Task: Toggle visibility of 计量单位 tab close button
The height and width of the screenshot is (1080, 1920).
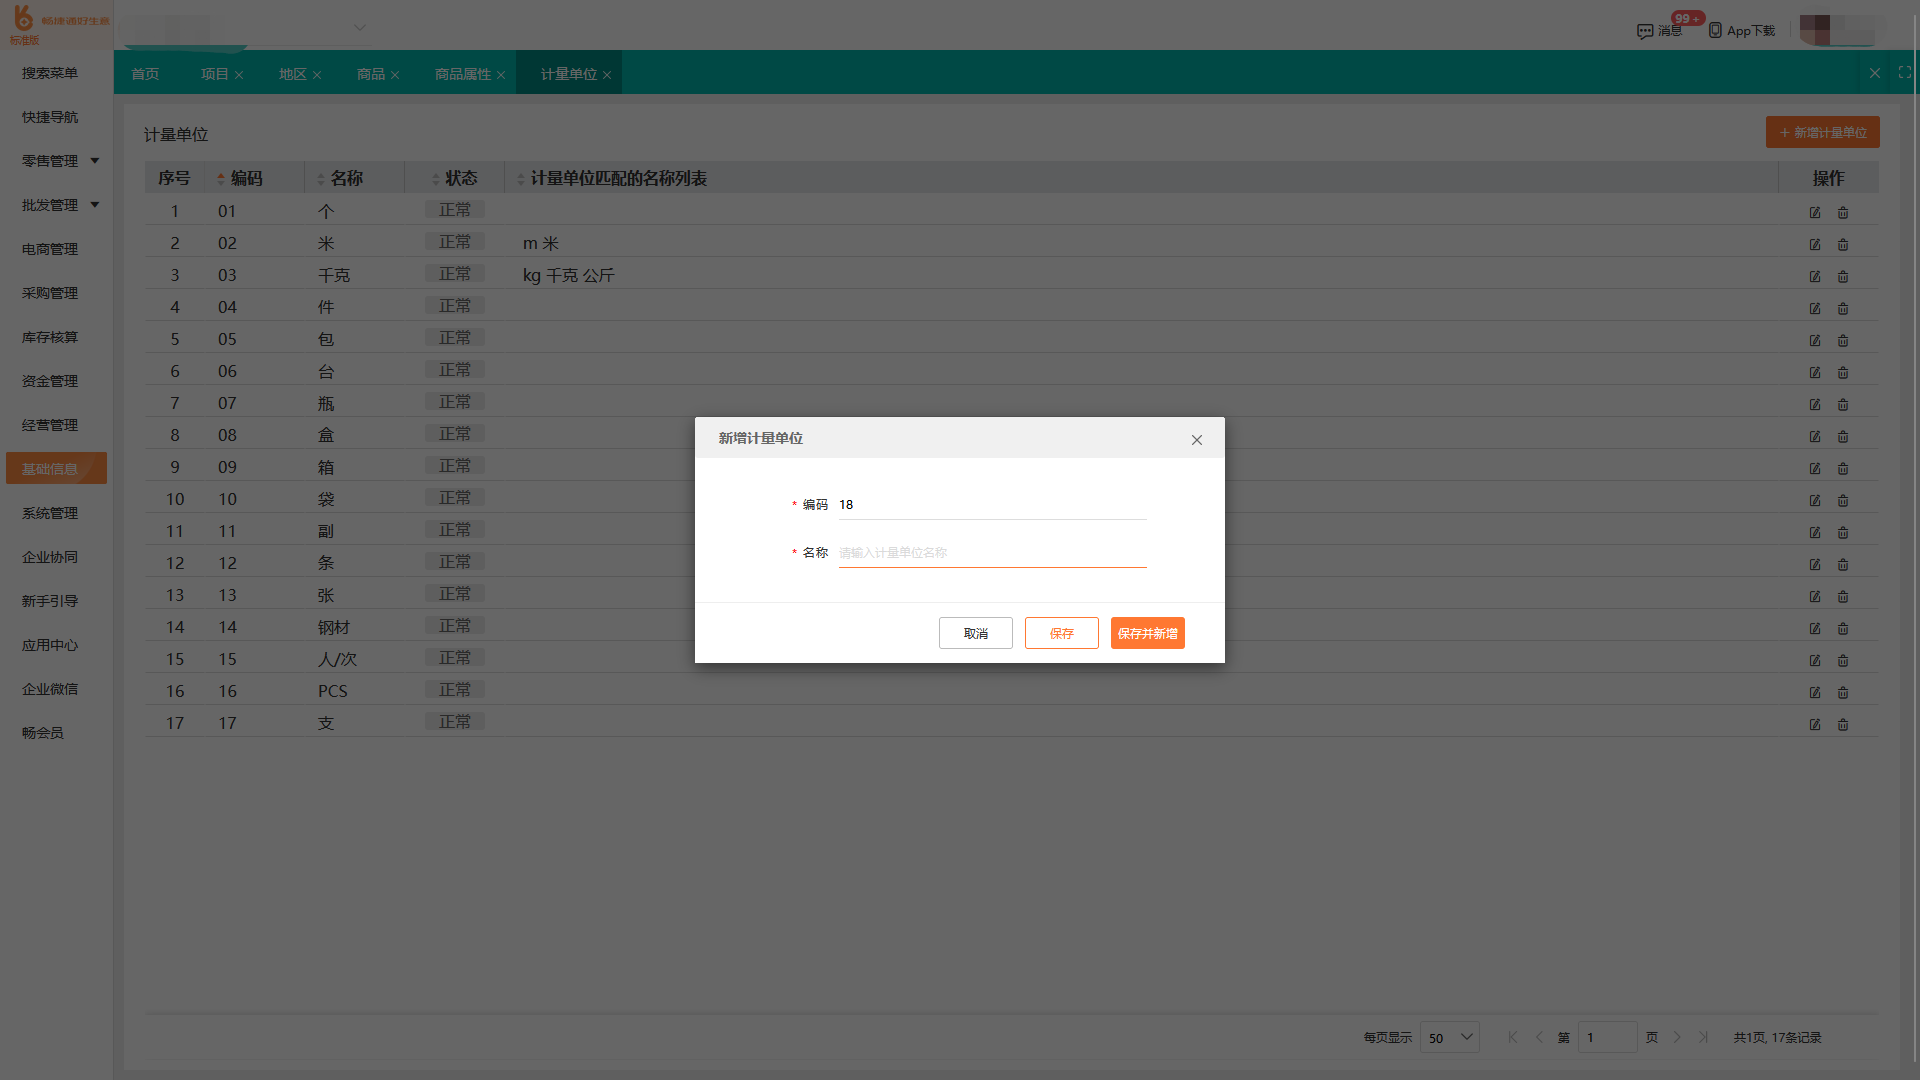Action: (x=607, y=75)
